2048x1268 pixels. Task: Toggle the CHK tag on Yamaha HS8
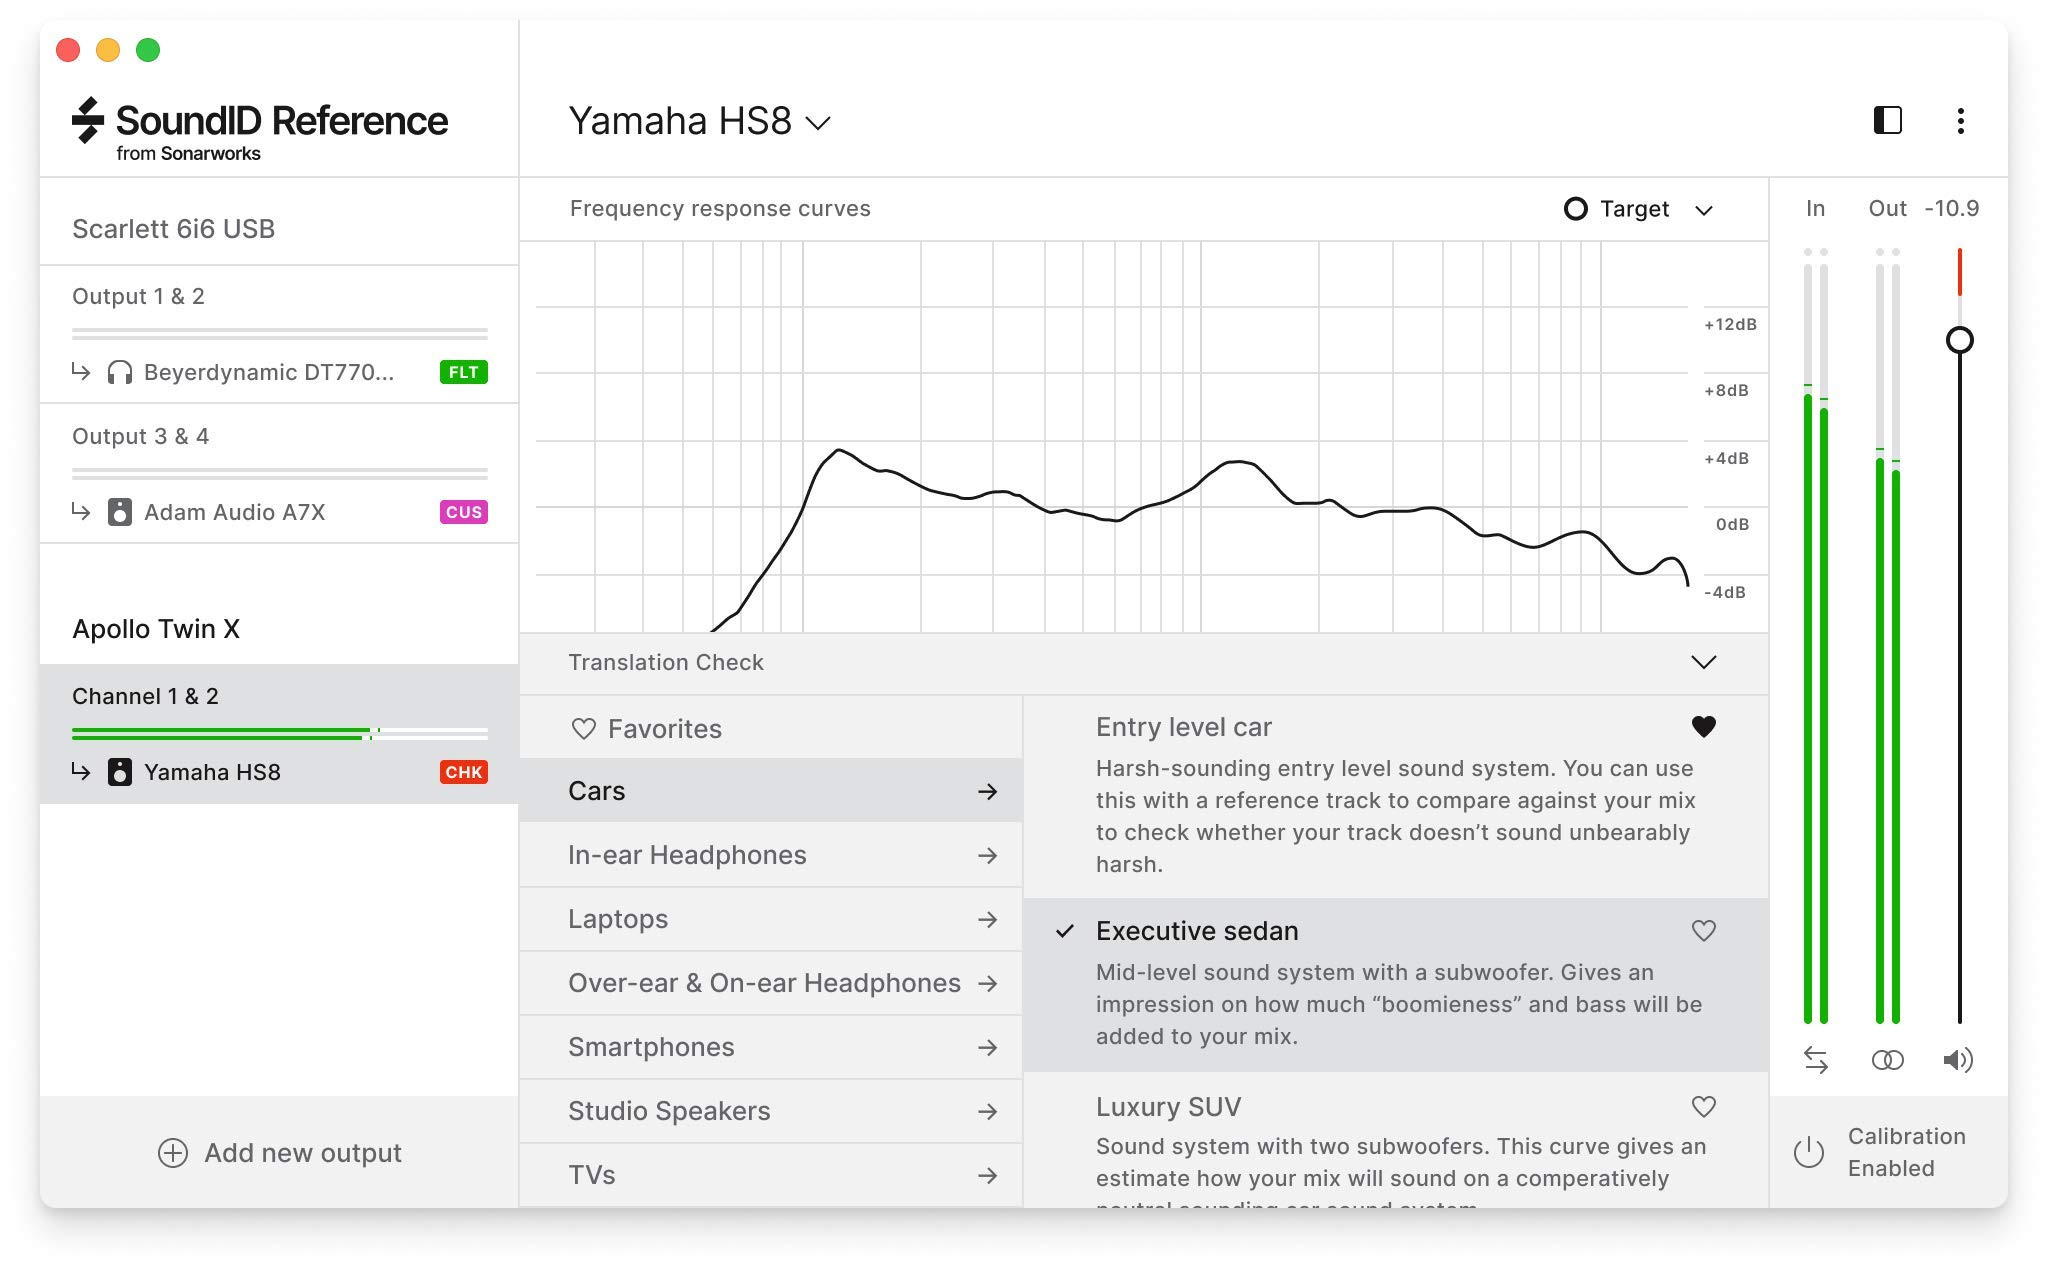point(465,772)
